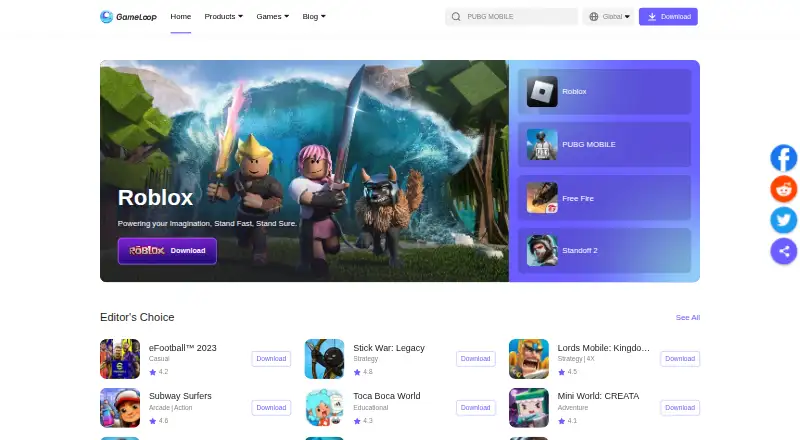Download eFootball 2023
This screenshot has height=440, width=800.
coord(271,359)
